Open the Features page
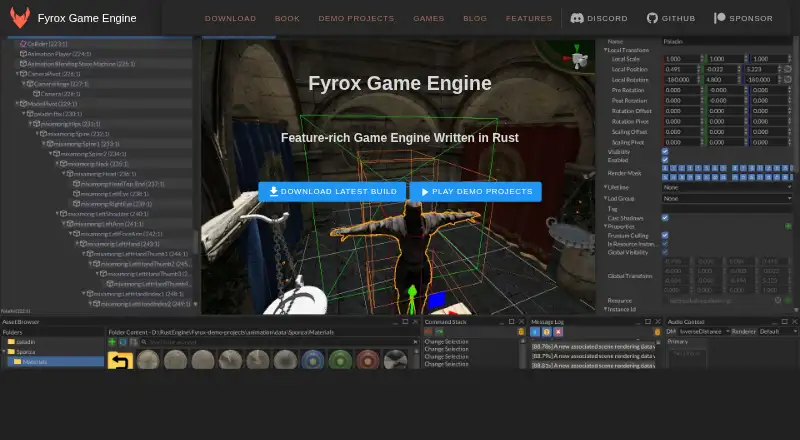The width and height of the screenshot is (800, 440). coord(529,18)
